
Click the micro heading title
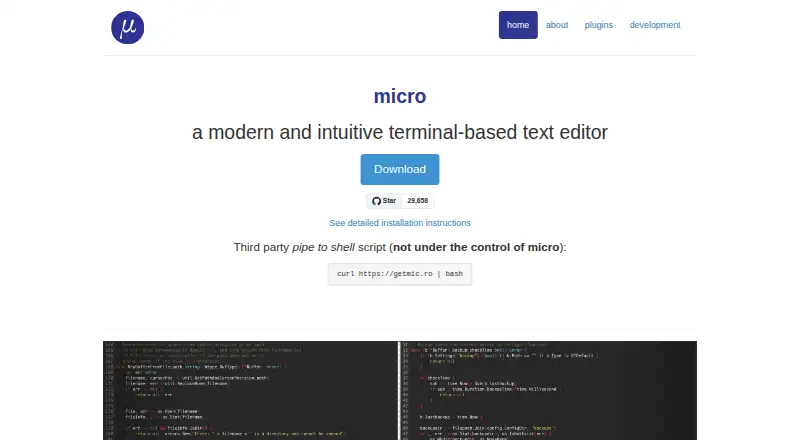400,96
